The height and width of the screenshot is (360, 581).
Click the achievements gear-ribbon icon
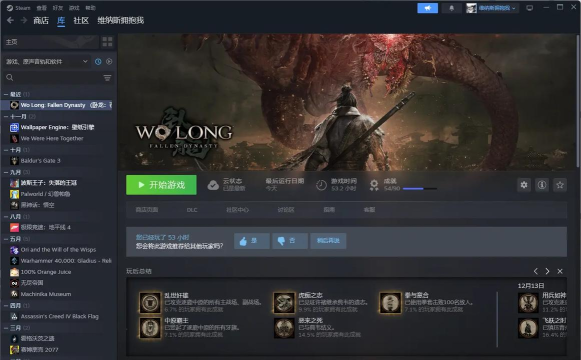[374, 185]
